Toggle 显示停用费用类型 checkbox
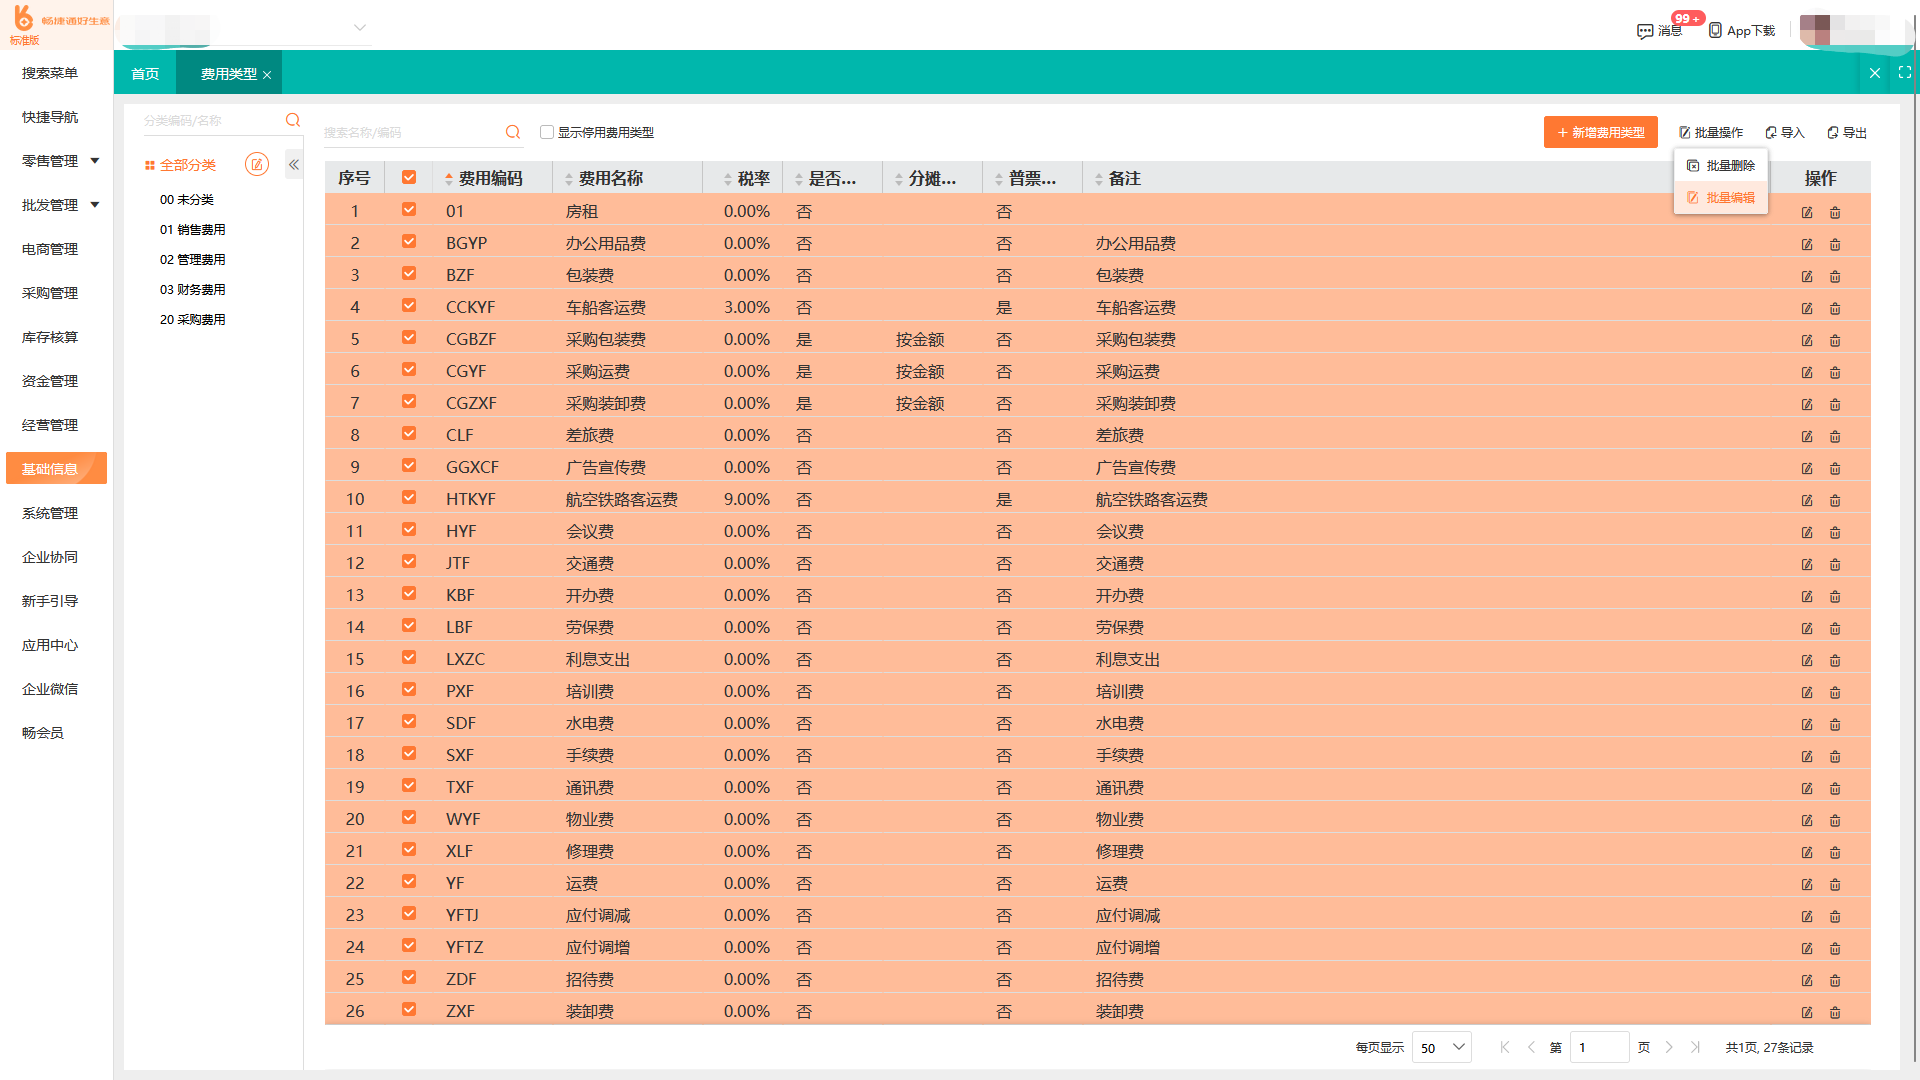This screenshot has height=1080, width=1920. point(546,131)
